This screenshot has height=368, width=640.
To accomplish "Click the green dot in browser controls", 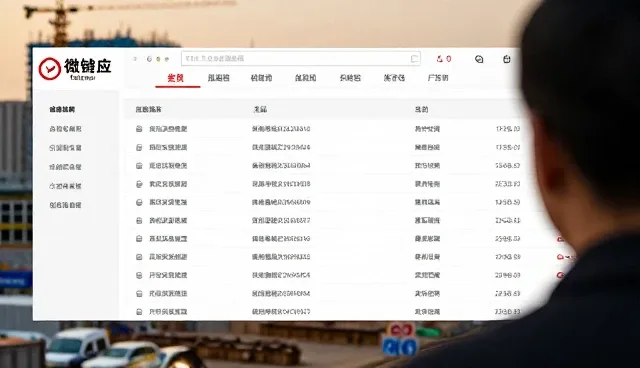I will pos(158,59).
